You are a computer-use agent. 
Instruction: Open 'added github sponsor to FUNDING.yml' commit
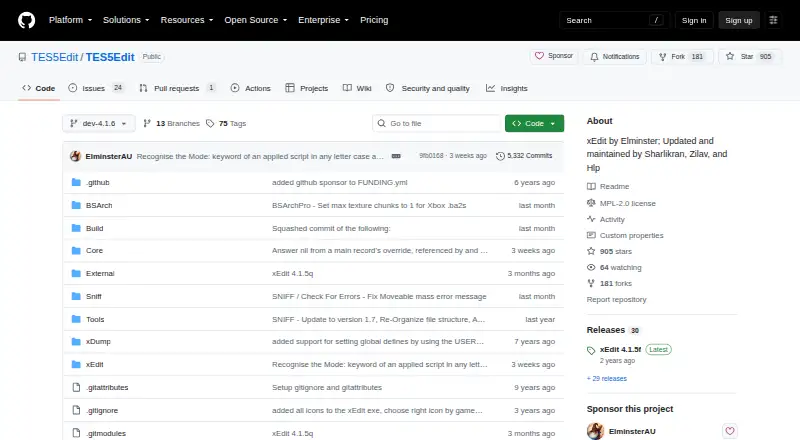tap(339, 182)
